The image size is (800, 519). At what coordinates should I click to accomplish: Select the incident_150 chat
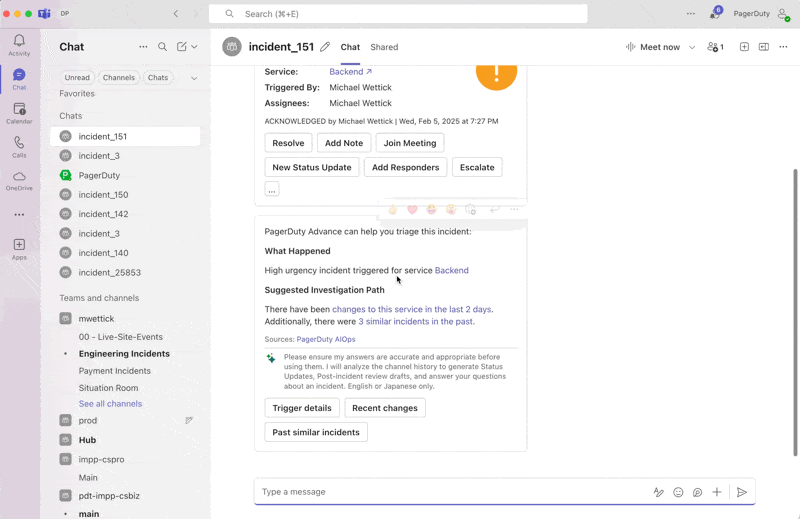click(x=103, y=195)
